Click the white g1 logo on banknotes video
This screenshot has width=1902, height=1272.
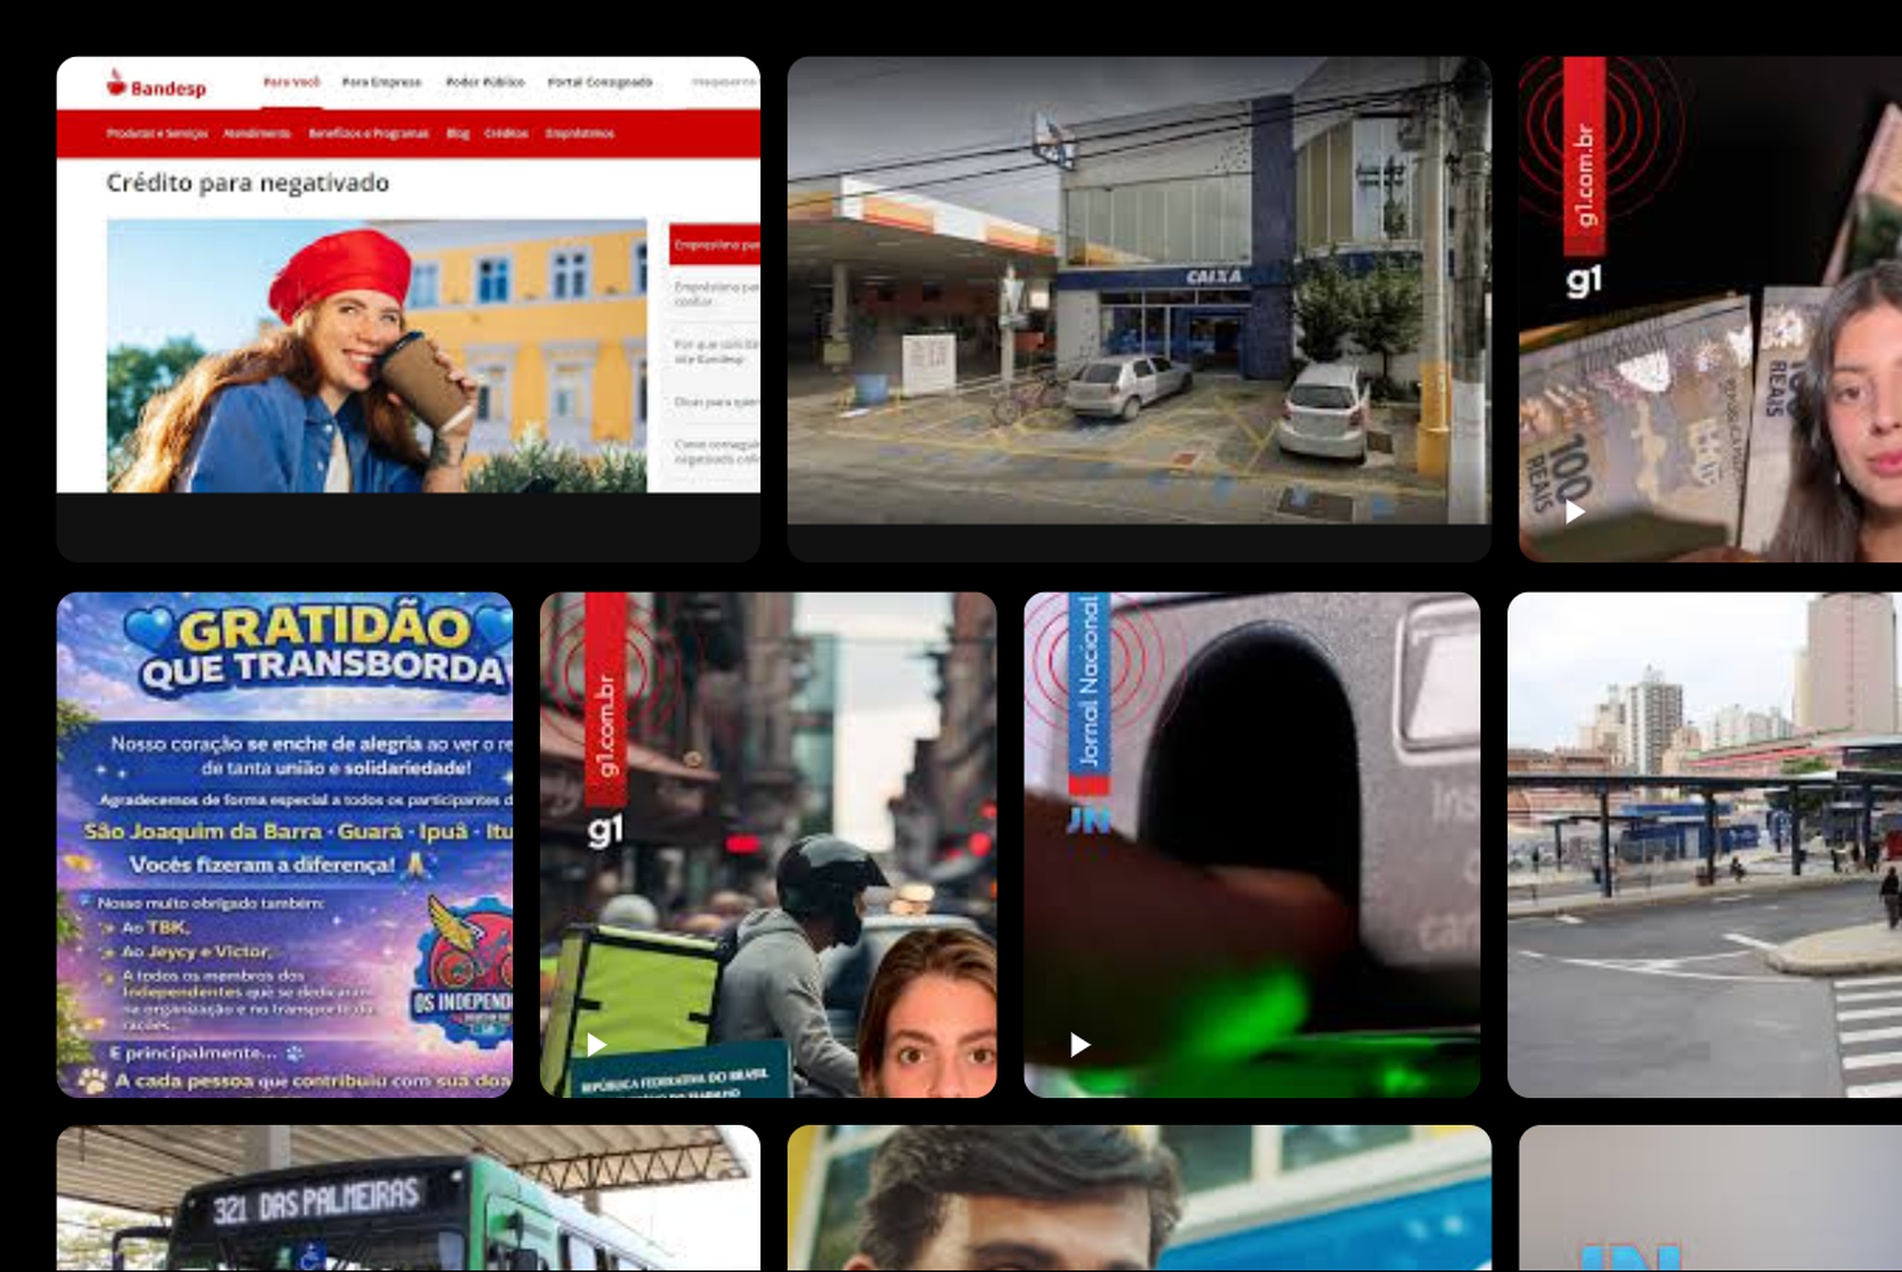(x=1583, y=280)
